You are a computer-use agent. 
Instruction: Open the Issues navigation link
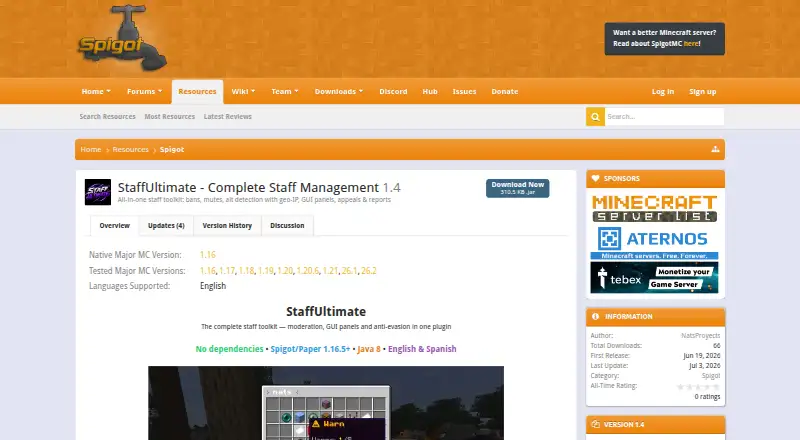tap(464, 91)
